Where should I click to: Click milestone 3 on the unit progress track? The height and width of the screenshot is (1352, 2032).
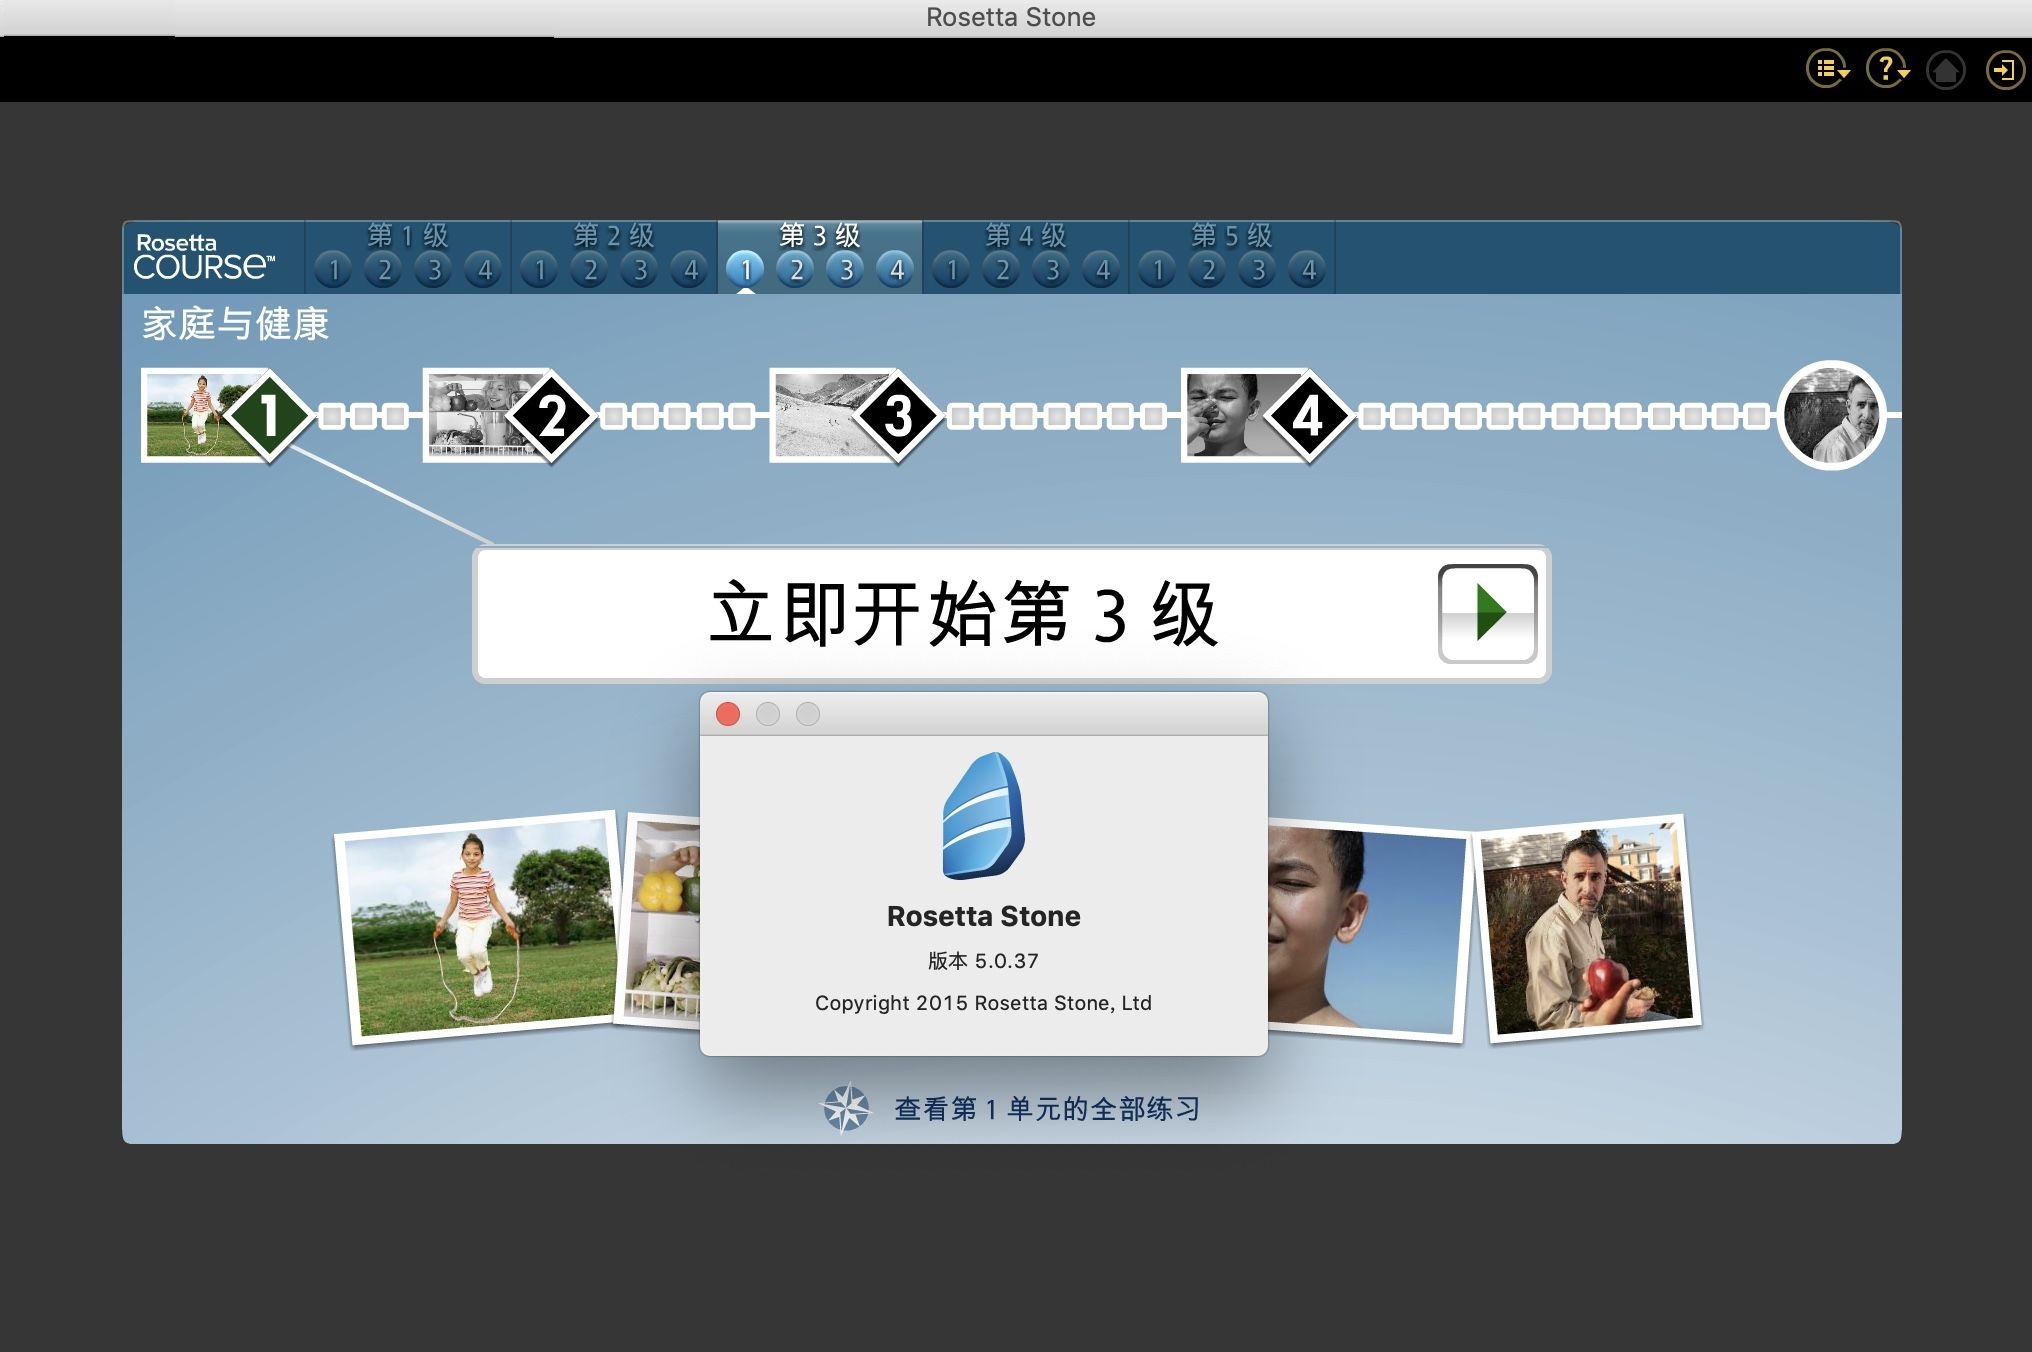point(900,416)
